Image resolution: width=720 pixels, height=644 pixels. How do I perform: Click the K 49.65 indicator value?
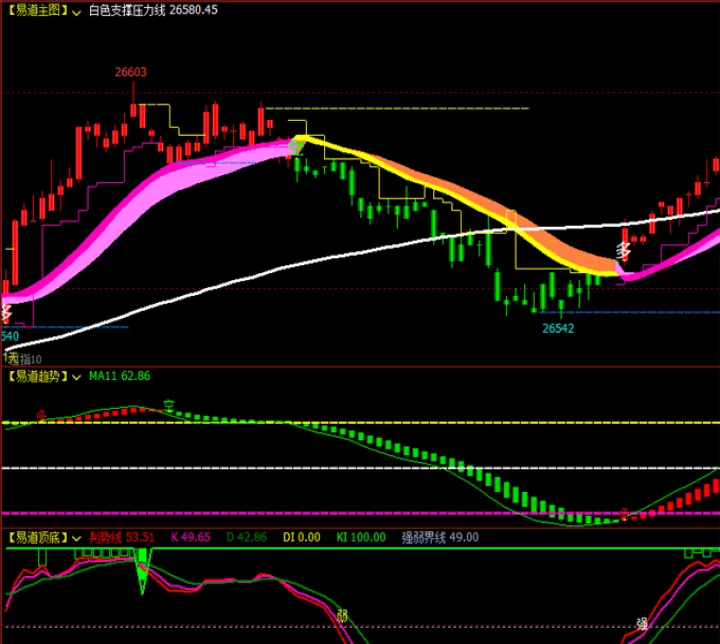click(191, 538)
